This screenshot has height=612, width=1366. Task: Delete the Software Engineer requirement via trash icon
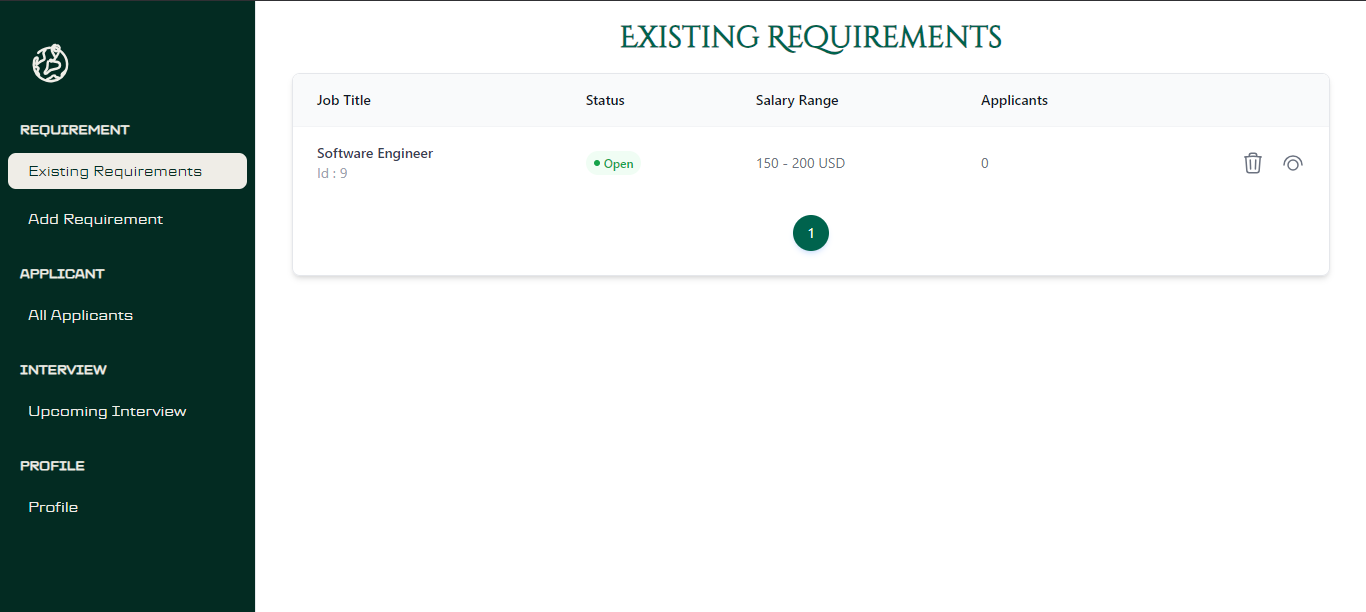tap(1252, 163)
